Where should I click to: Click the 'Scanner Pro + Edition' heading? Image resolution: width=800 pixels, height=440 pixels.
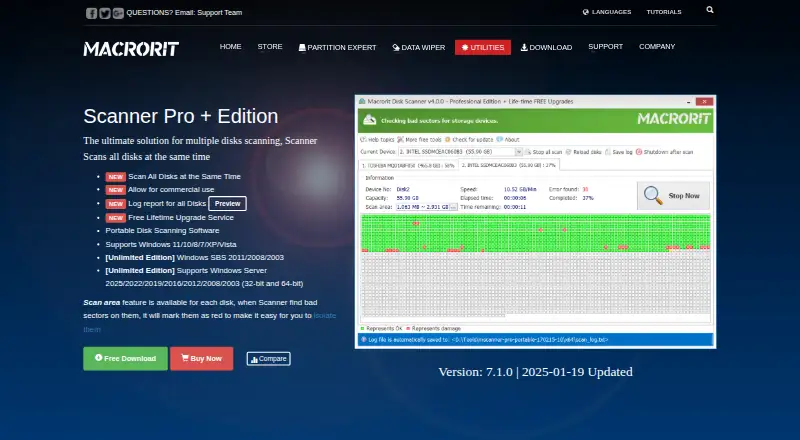pyautogui.click(x=181, y=116)
